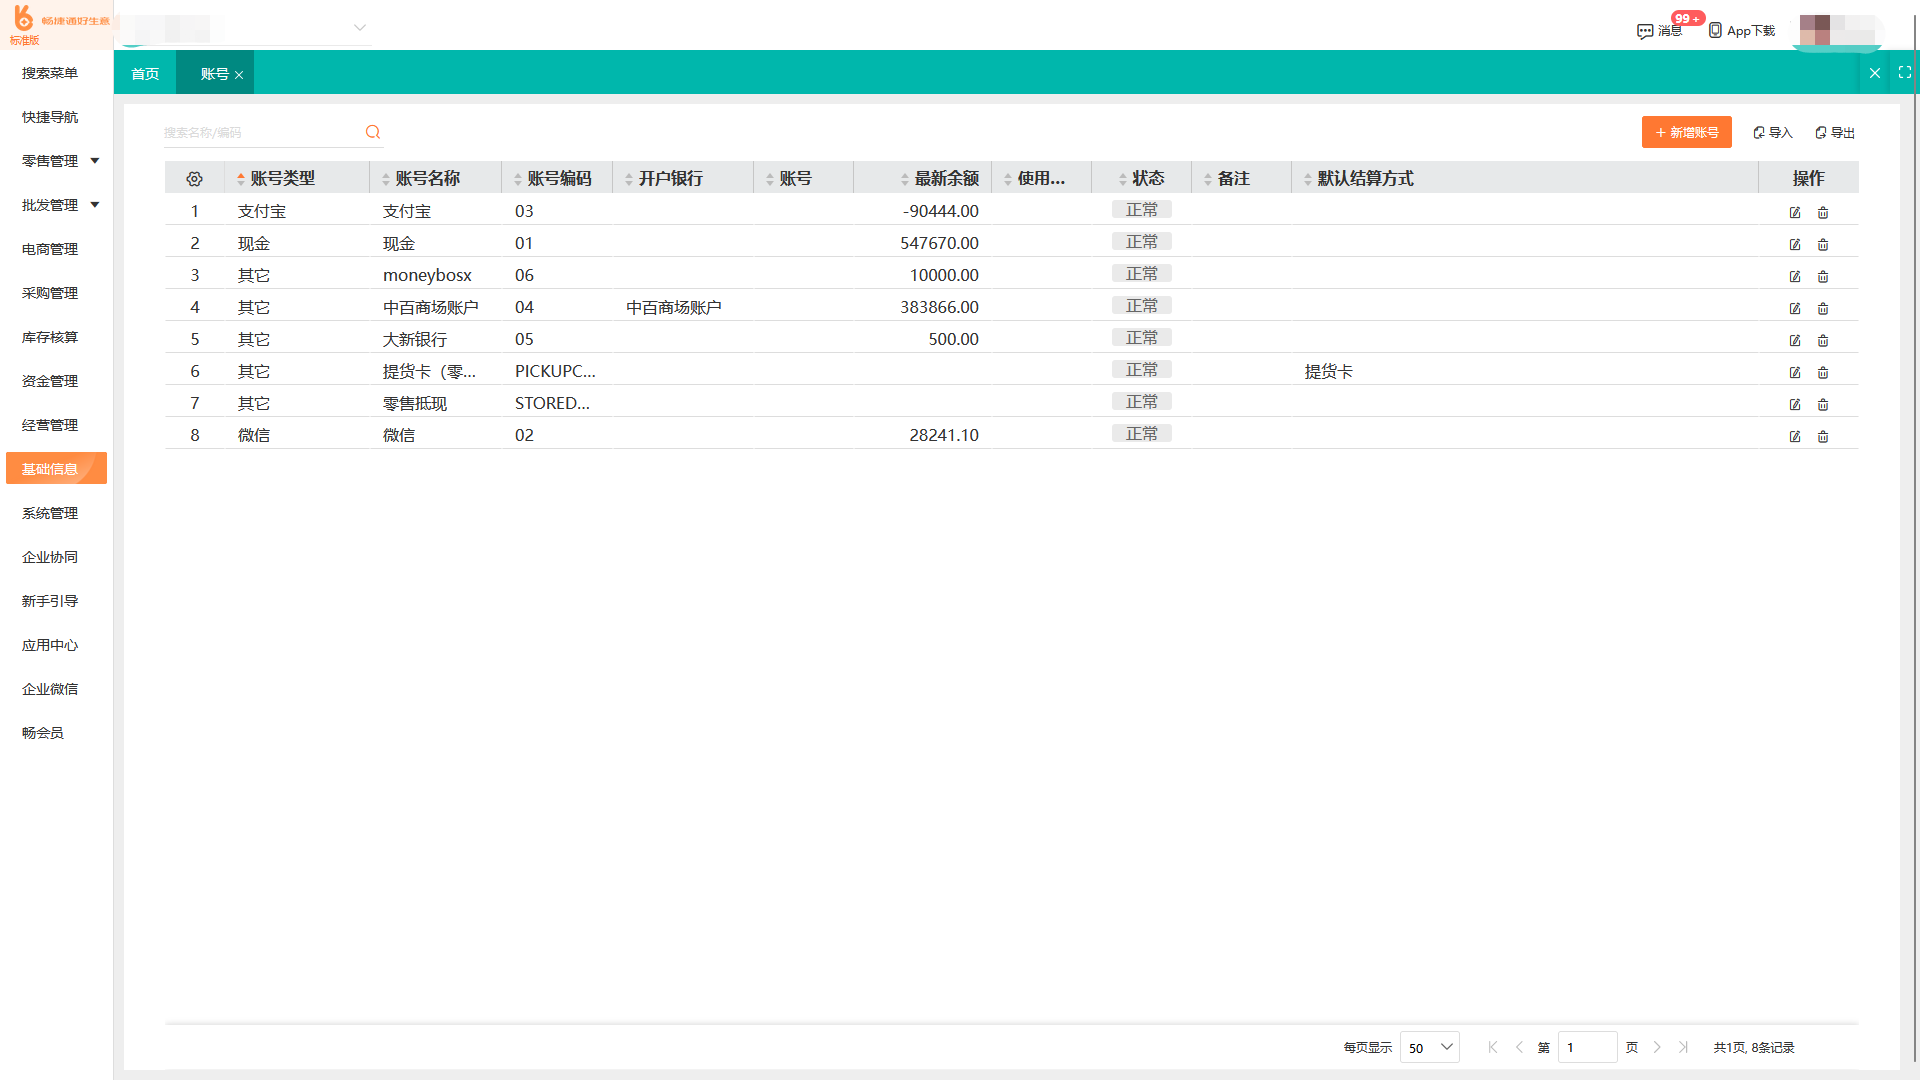Switch to 首页 tab

click(x=146, y=73)
